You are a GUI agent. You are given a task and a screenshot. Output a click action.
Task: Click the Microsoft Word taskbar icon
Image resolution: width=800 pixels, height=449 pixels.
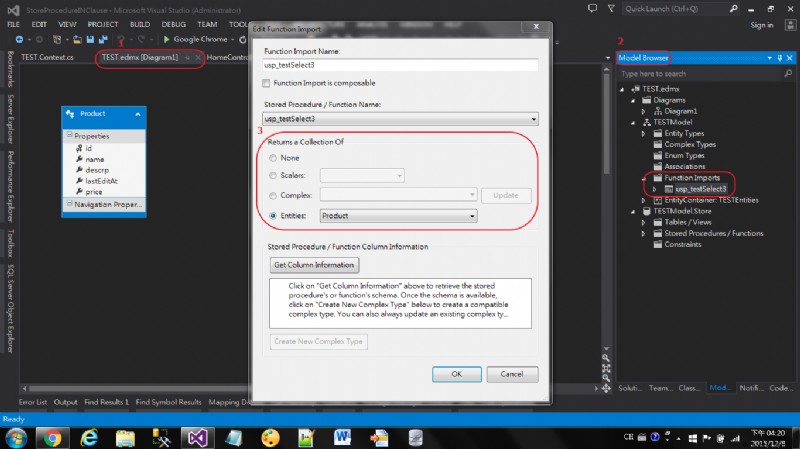click(x=341, y=437)
